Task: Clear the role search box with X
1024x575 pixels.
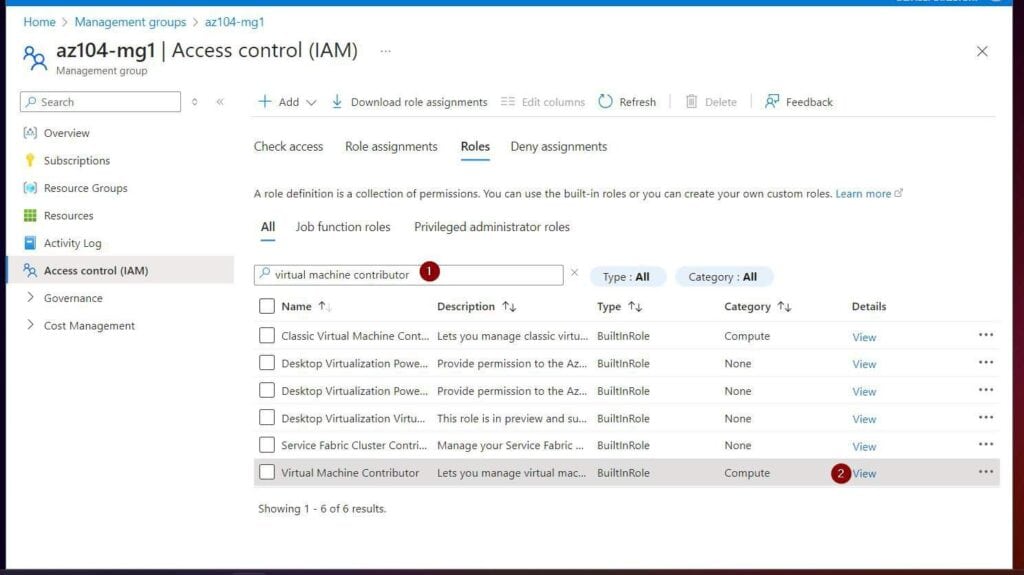Action: [575, 272]
